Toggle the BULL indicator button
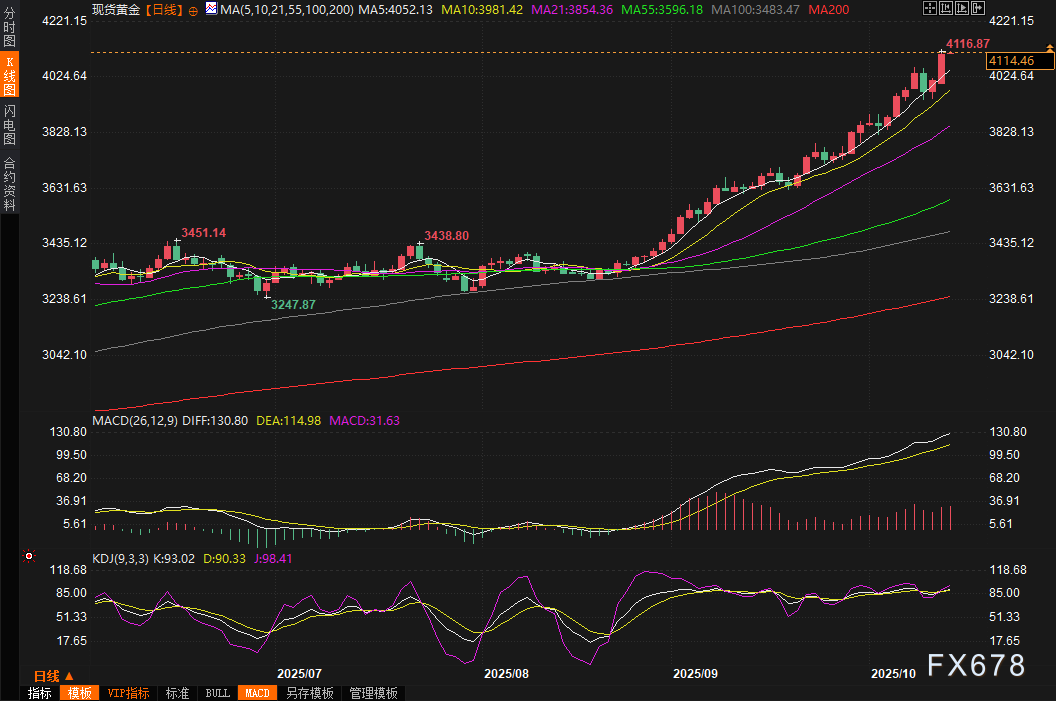The image size is (1056, 701). [x=217, y=693]
